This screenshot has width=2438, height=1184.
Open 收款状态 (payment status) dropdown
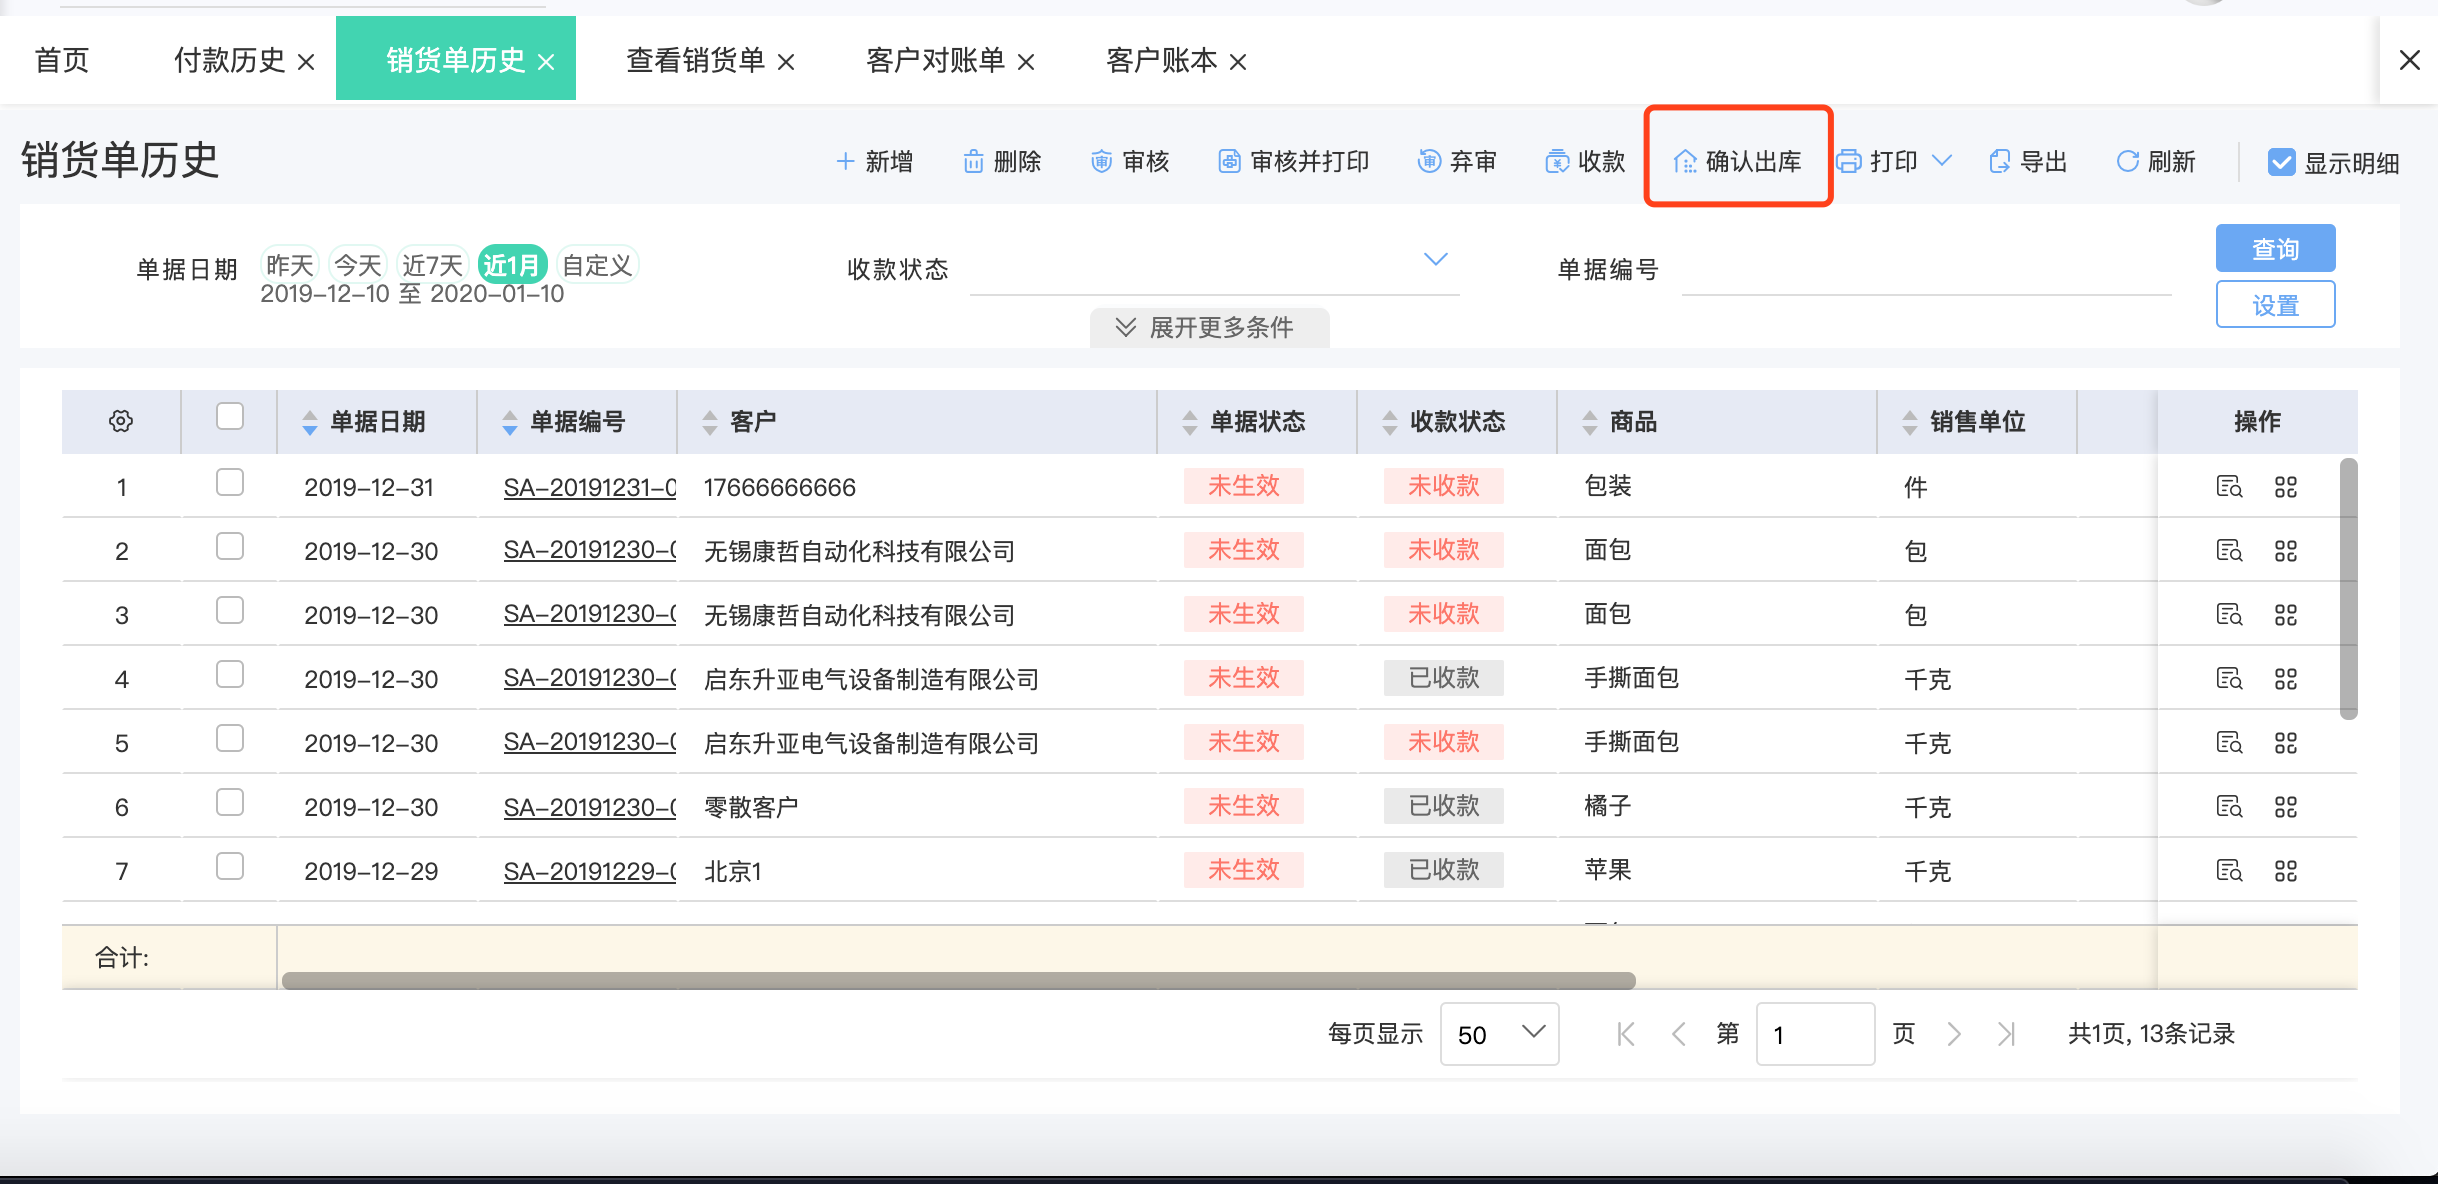pos(1430,261)
